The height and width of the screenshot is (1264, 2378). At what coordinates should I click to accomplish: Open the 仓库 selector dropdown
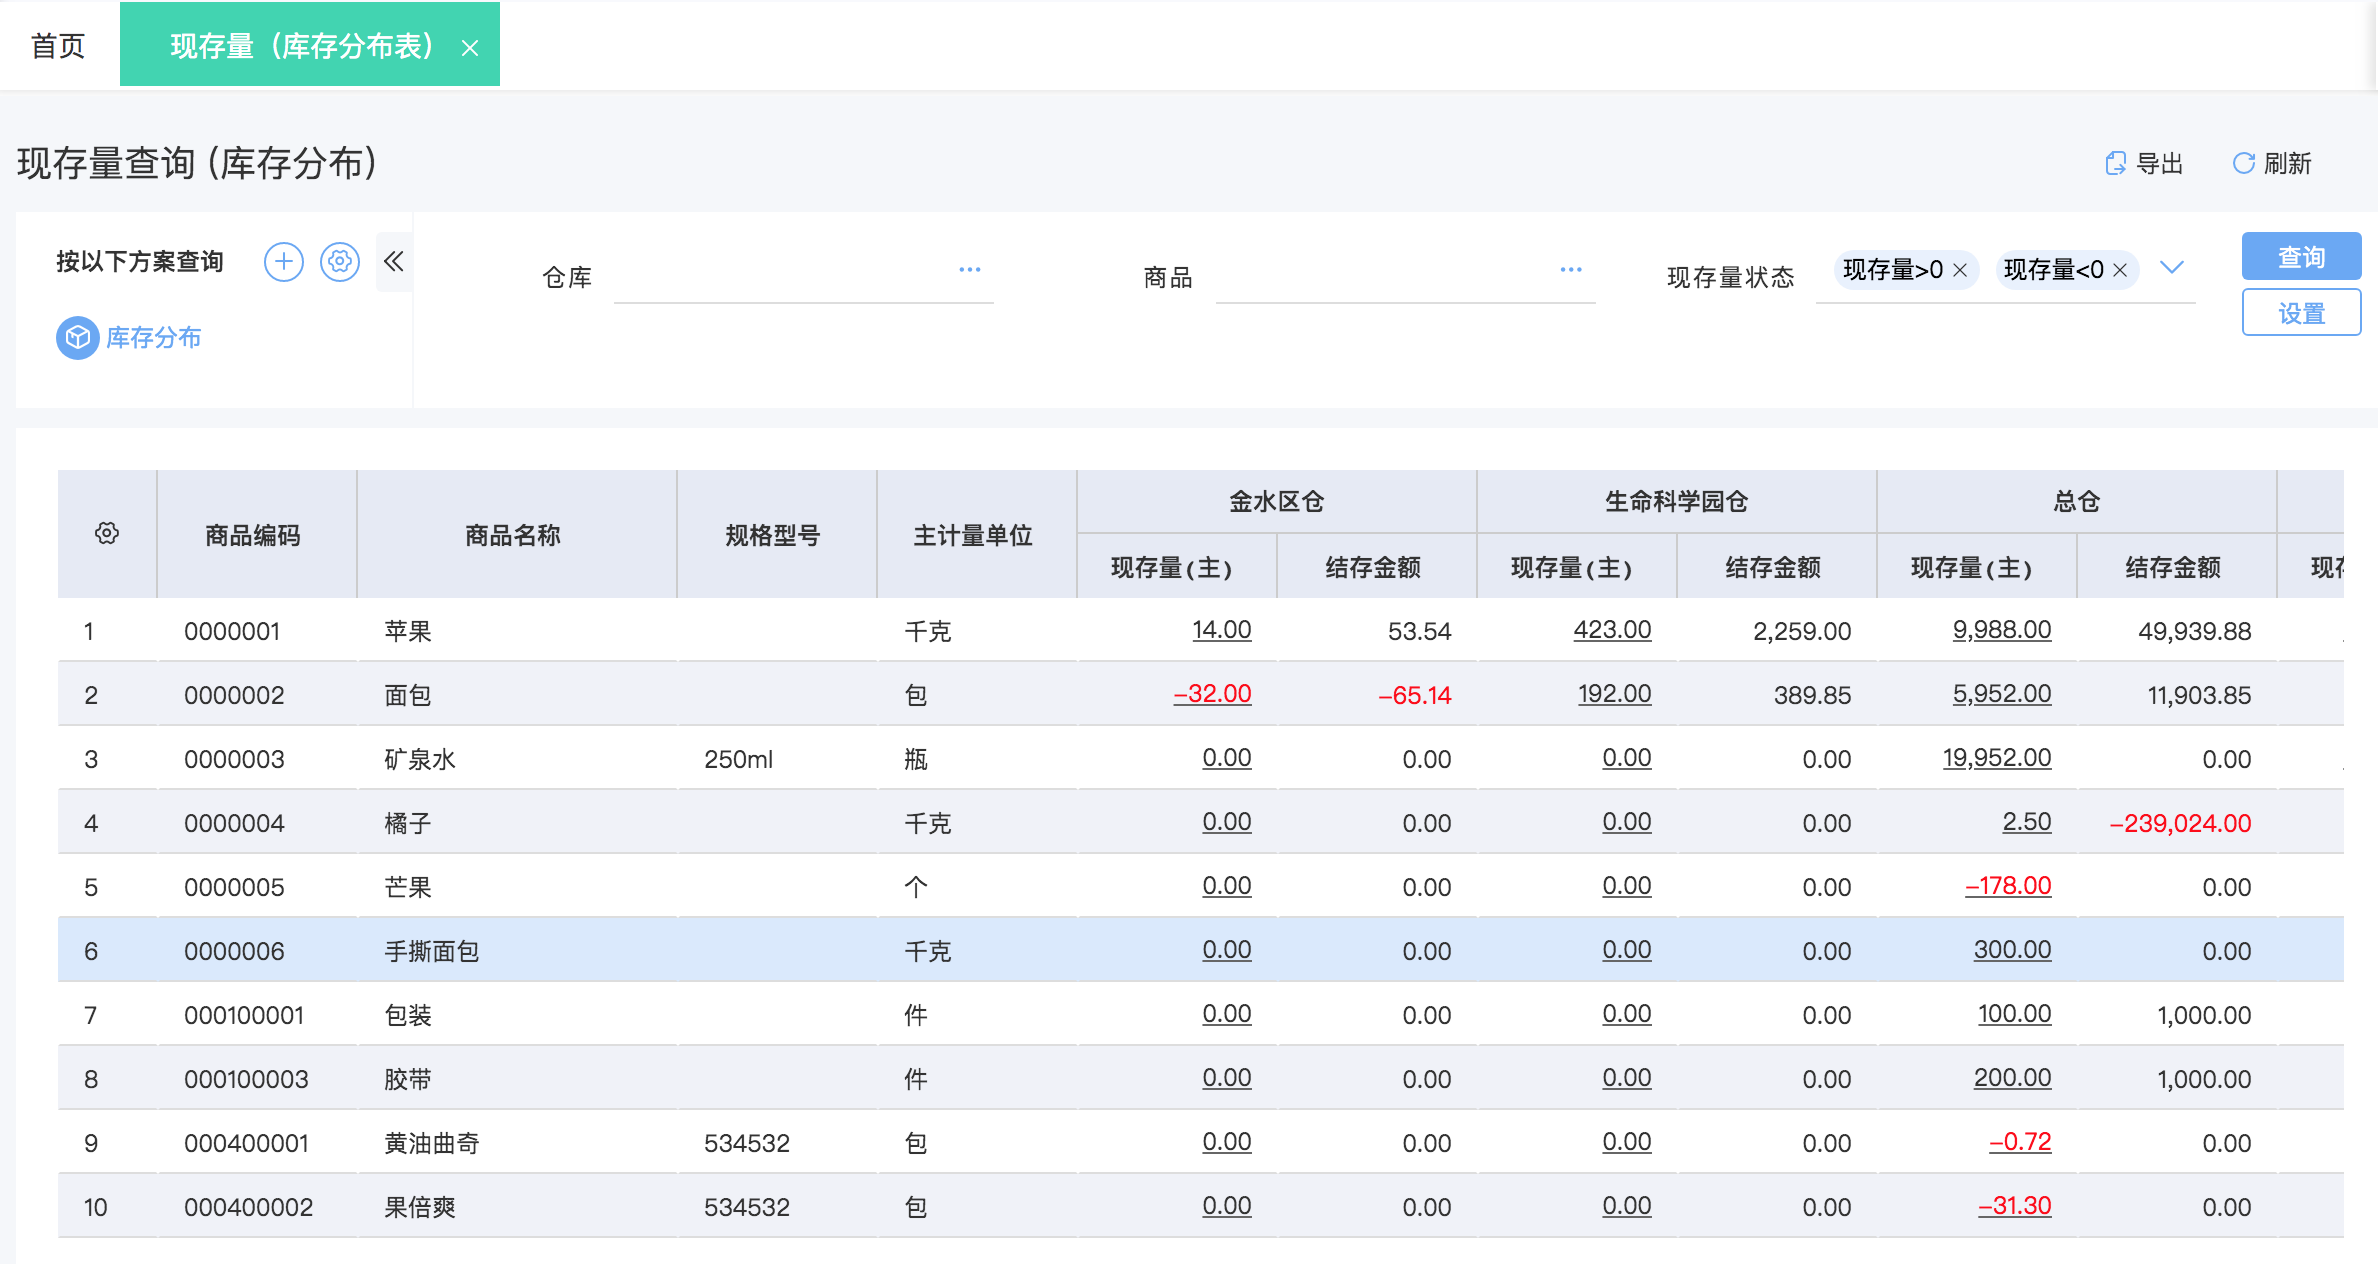tap(970, 269)
